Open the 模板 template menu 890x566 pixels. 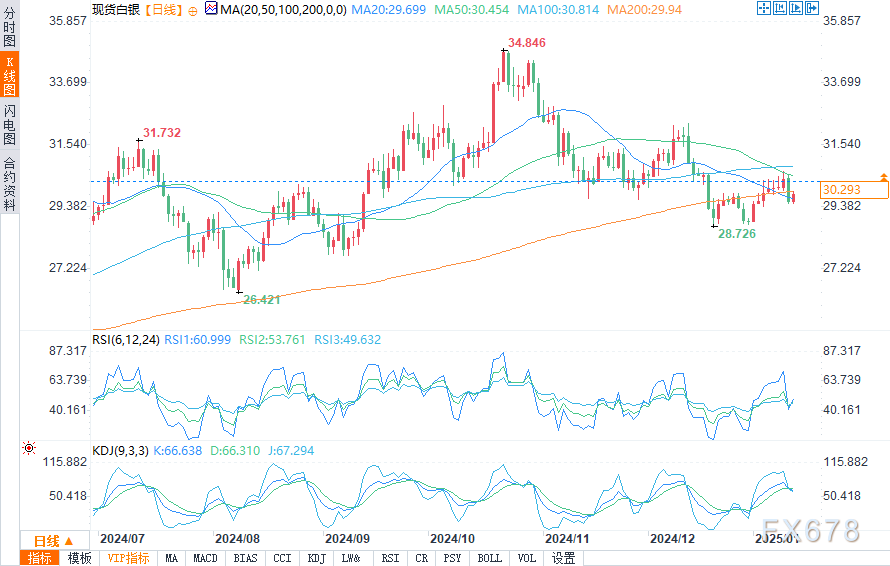coord(80,558)
